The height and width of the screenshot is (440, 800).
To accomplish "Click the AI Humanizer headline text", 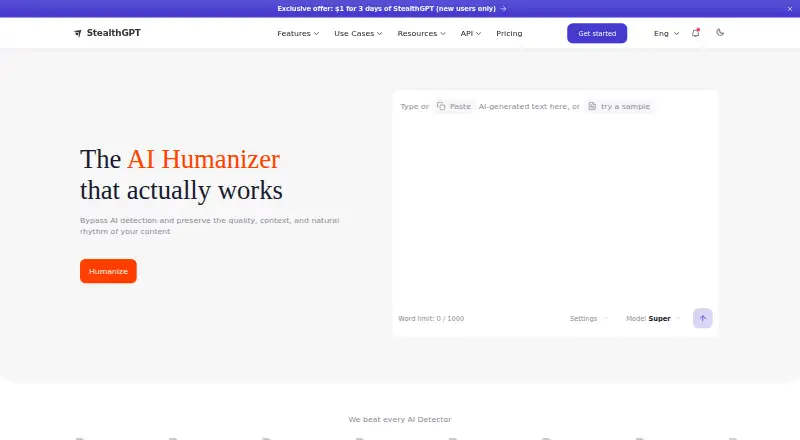I will (x=204, y=159).
